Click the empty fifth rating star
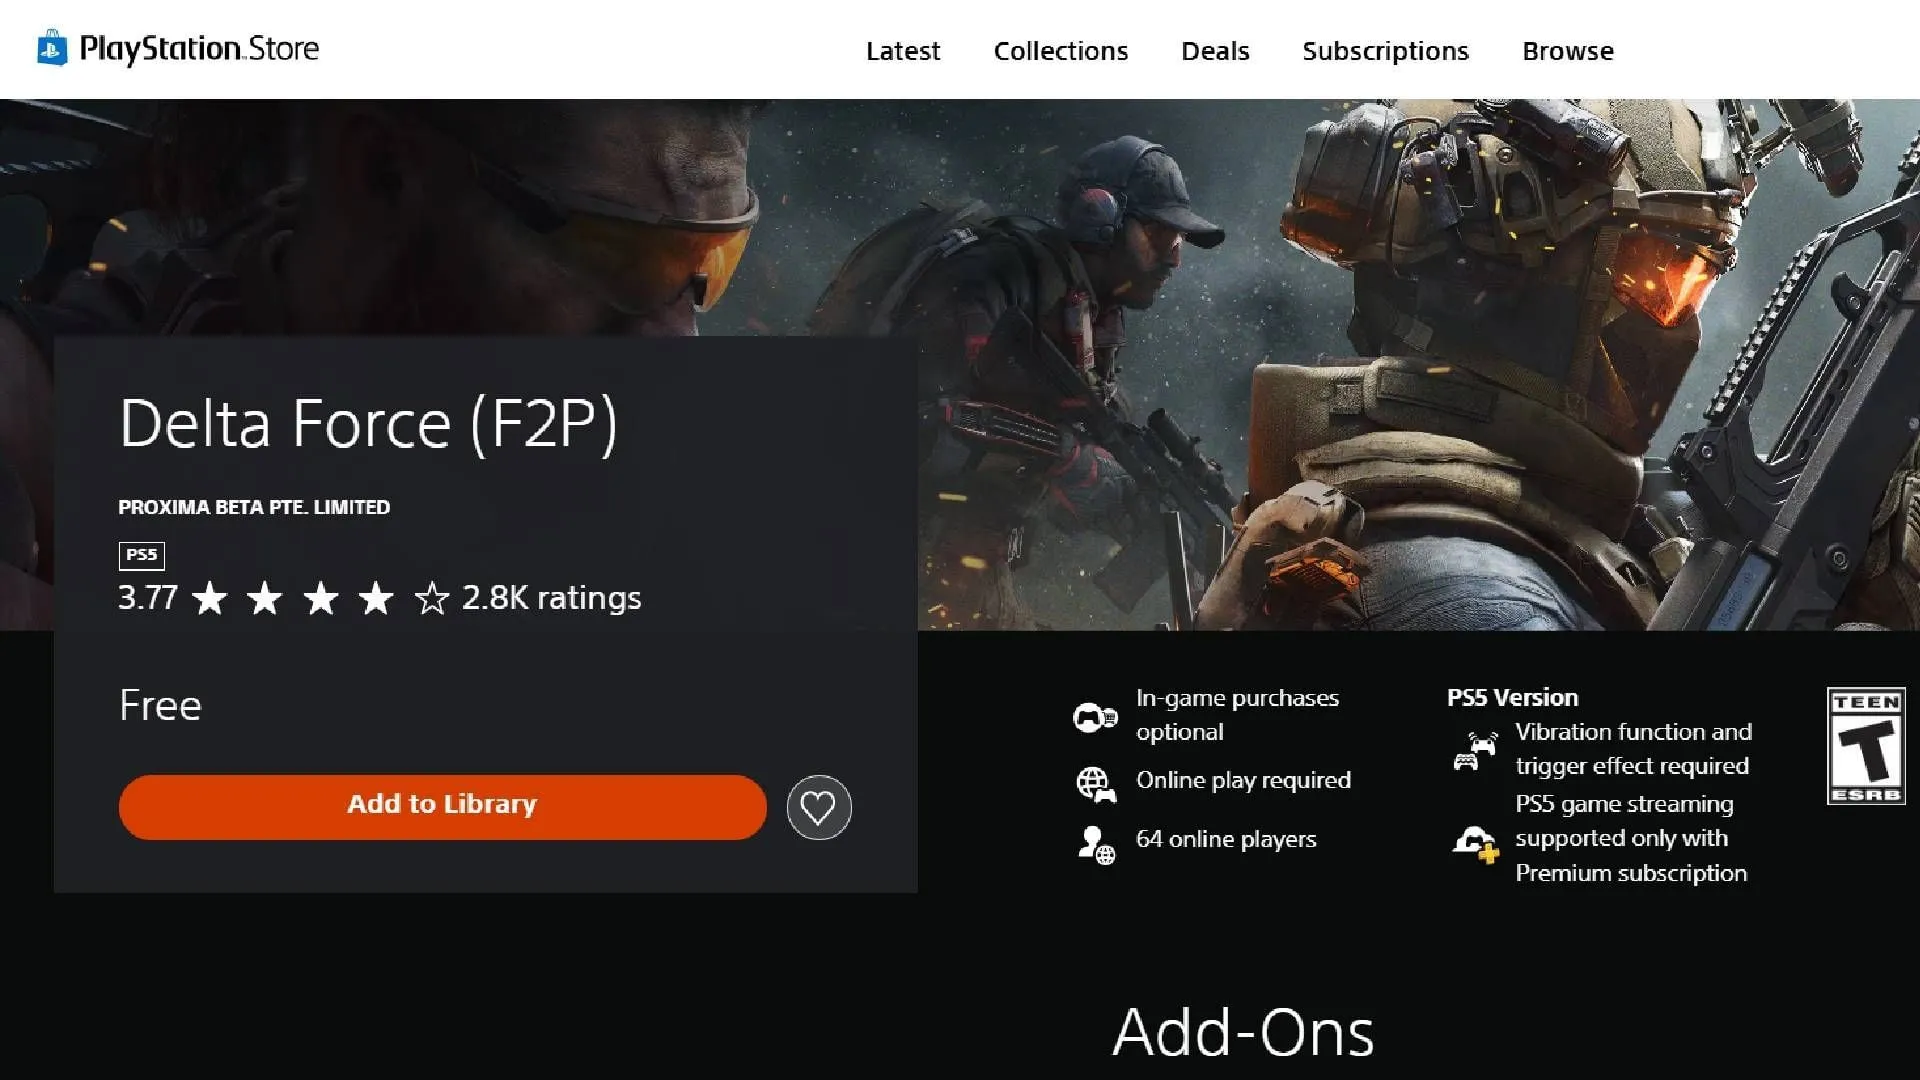The image size is (1920, 1080). click(x=432, y=598)
